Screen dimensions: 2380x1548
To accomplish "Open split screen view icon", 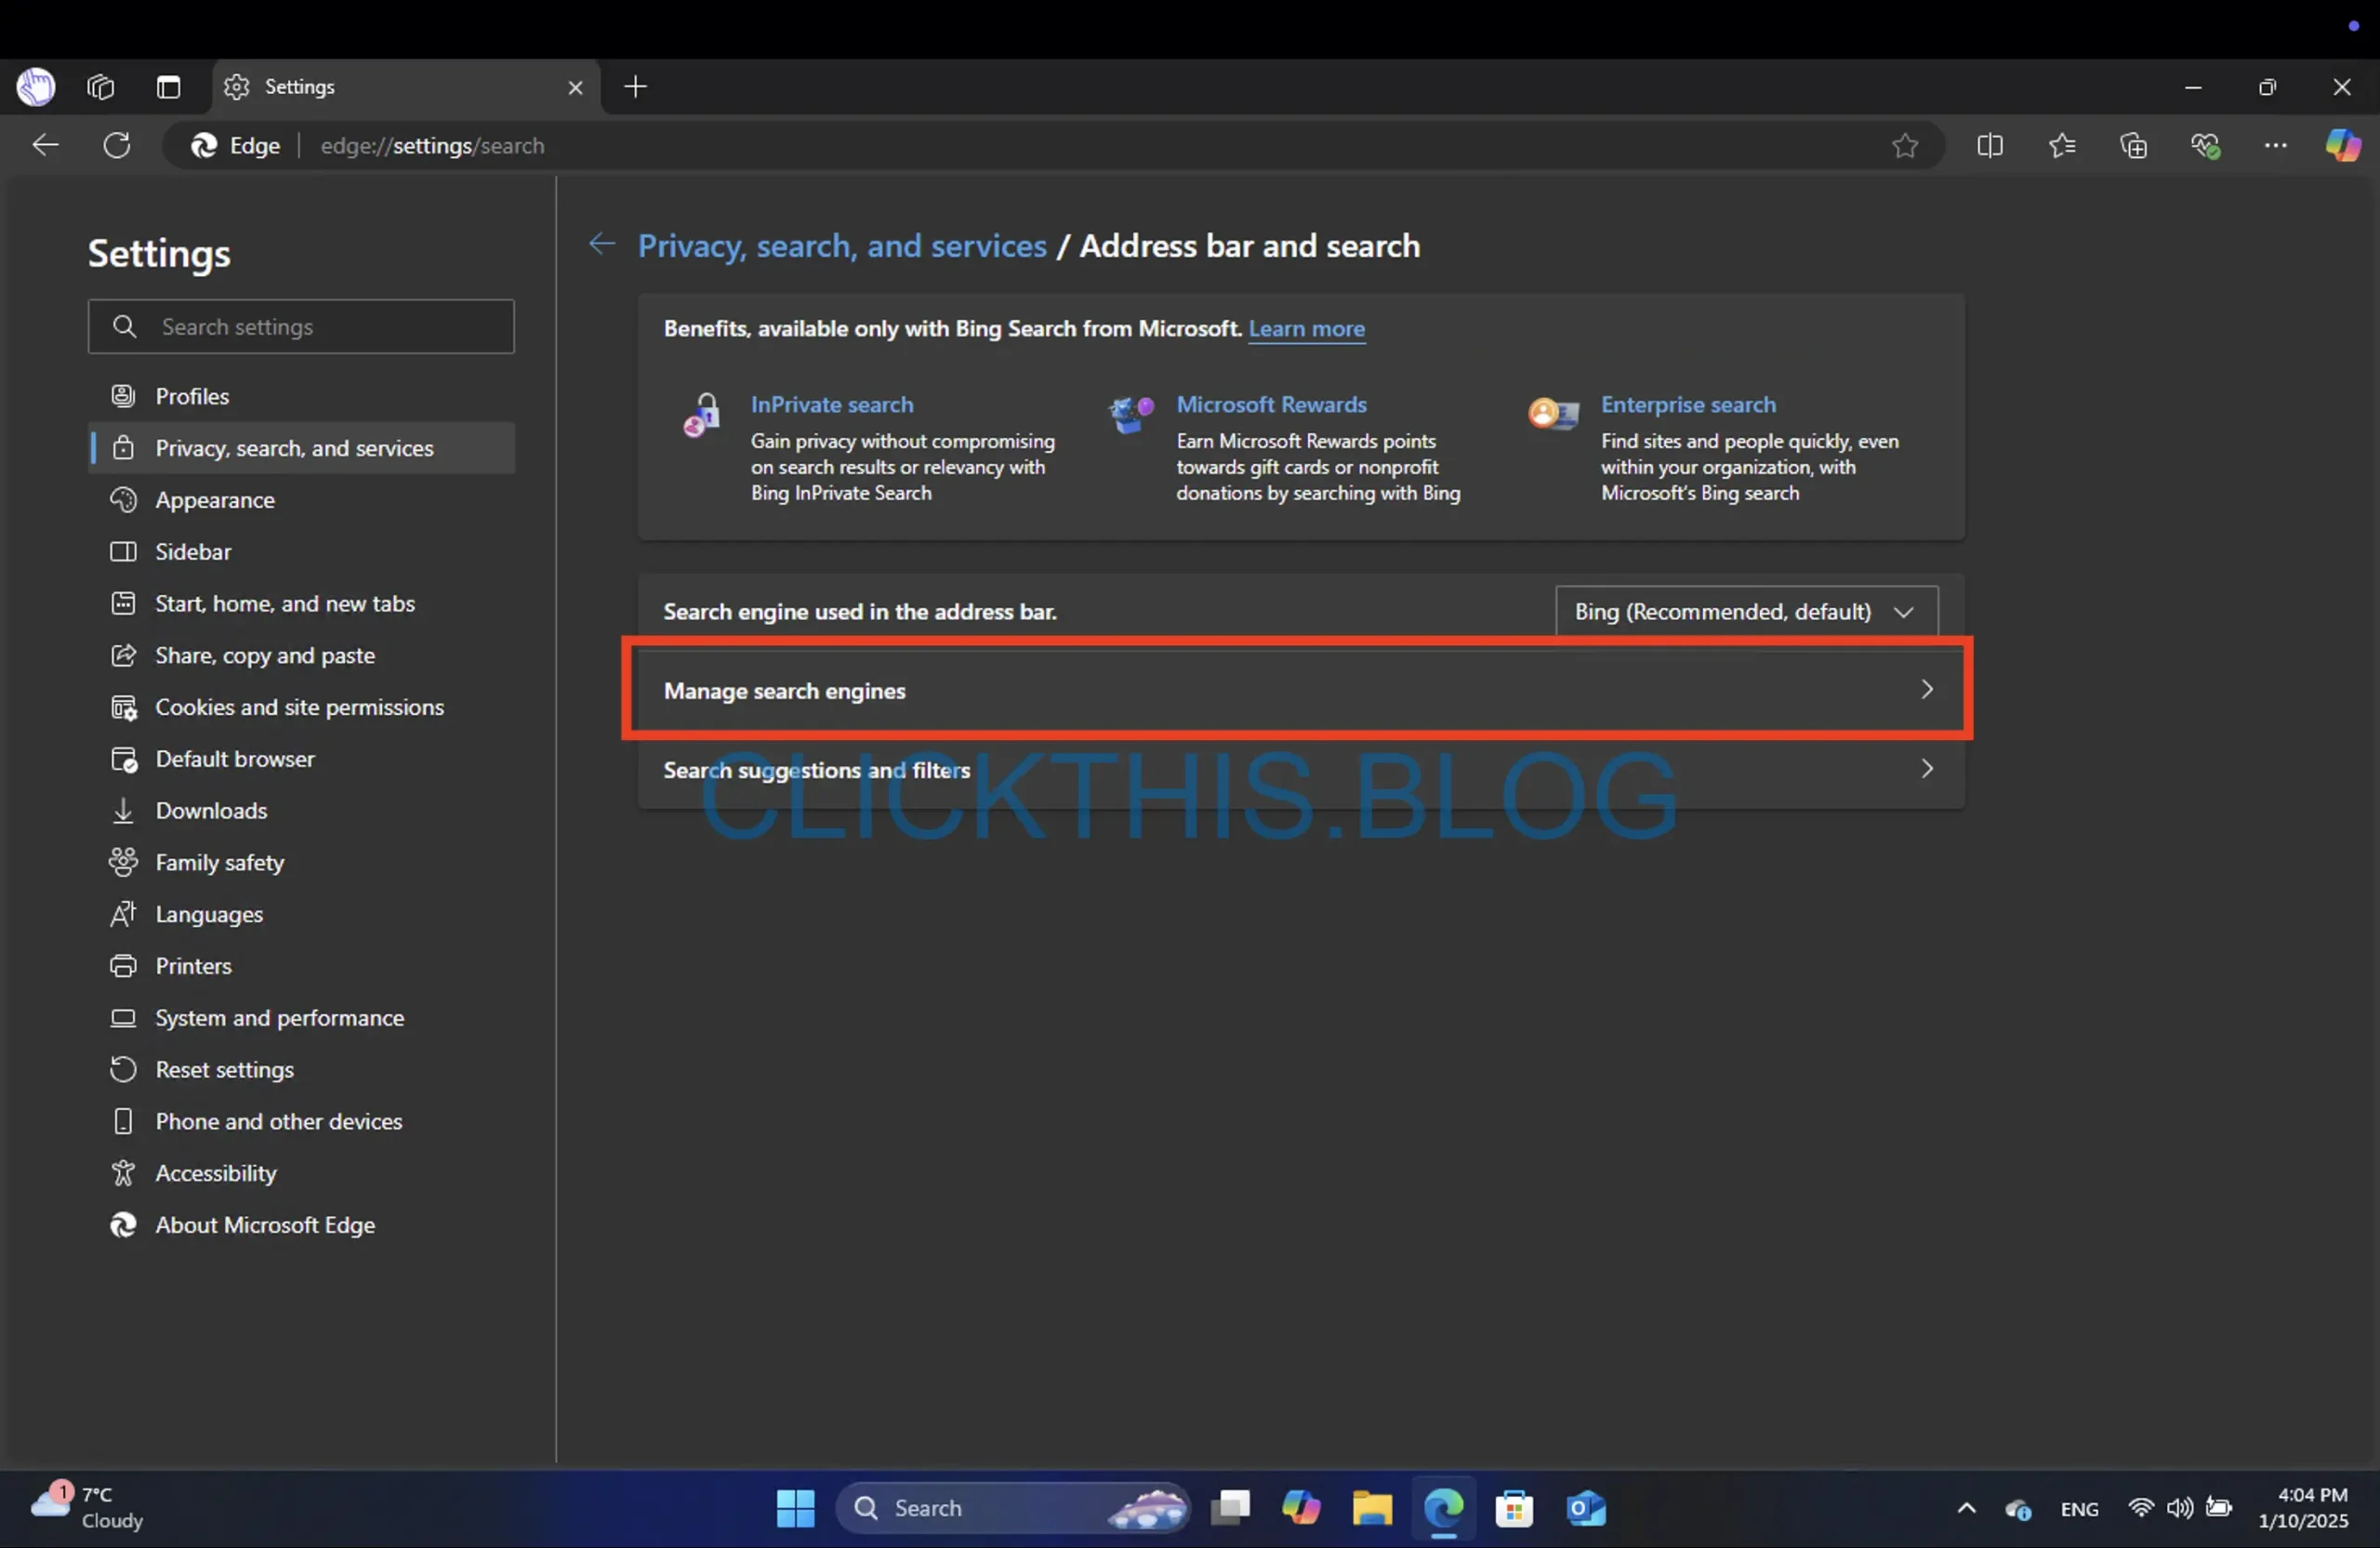I will [1990, 146].
